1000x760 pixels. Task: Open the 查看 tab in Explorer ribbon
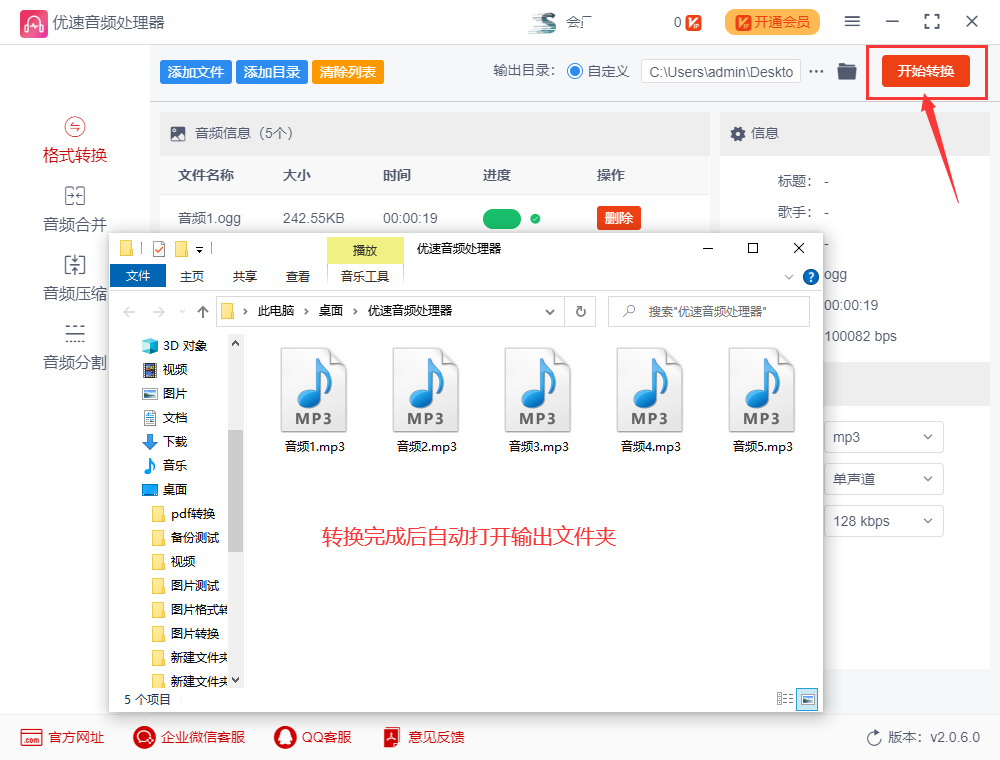pyautogui.click(x=298, y=276)
